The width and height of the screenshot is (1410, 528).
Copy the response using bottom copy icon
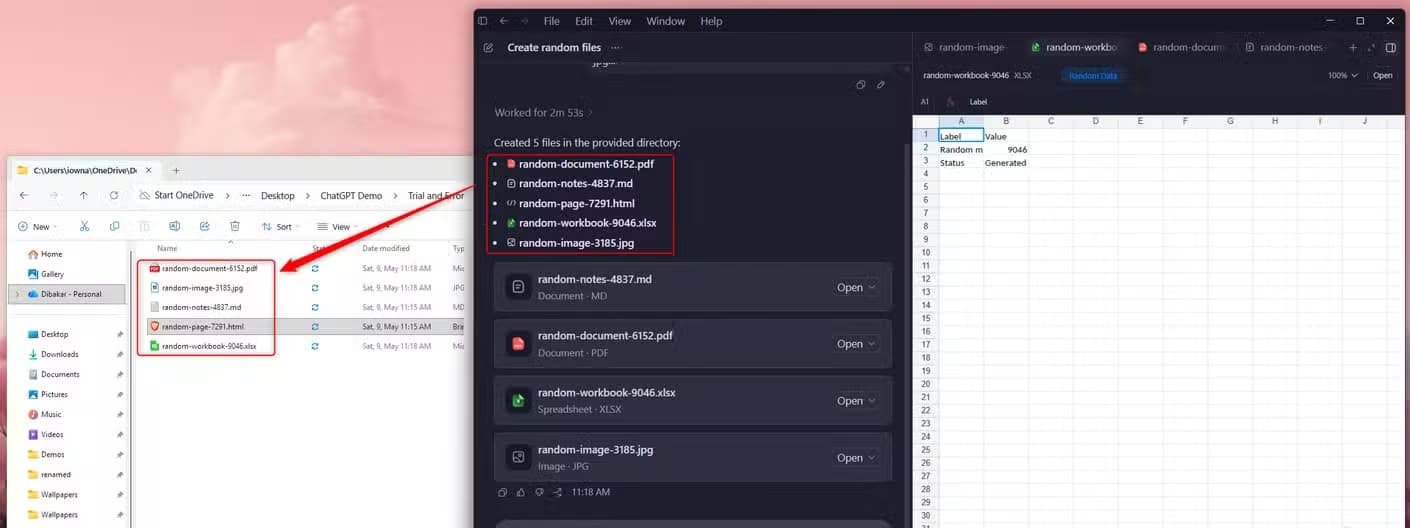tap(502, 492)
